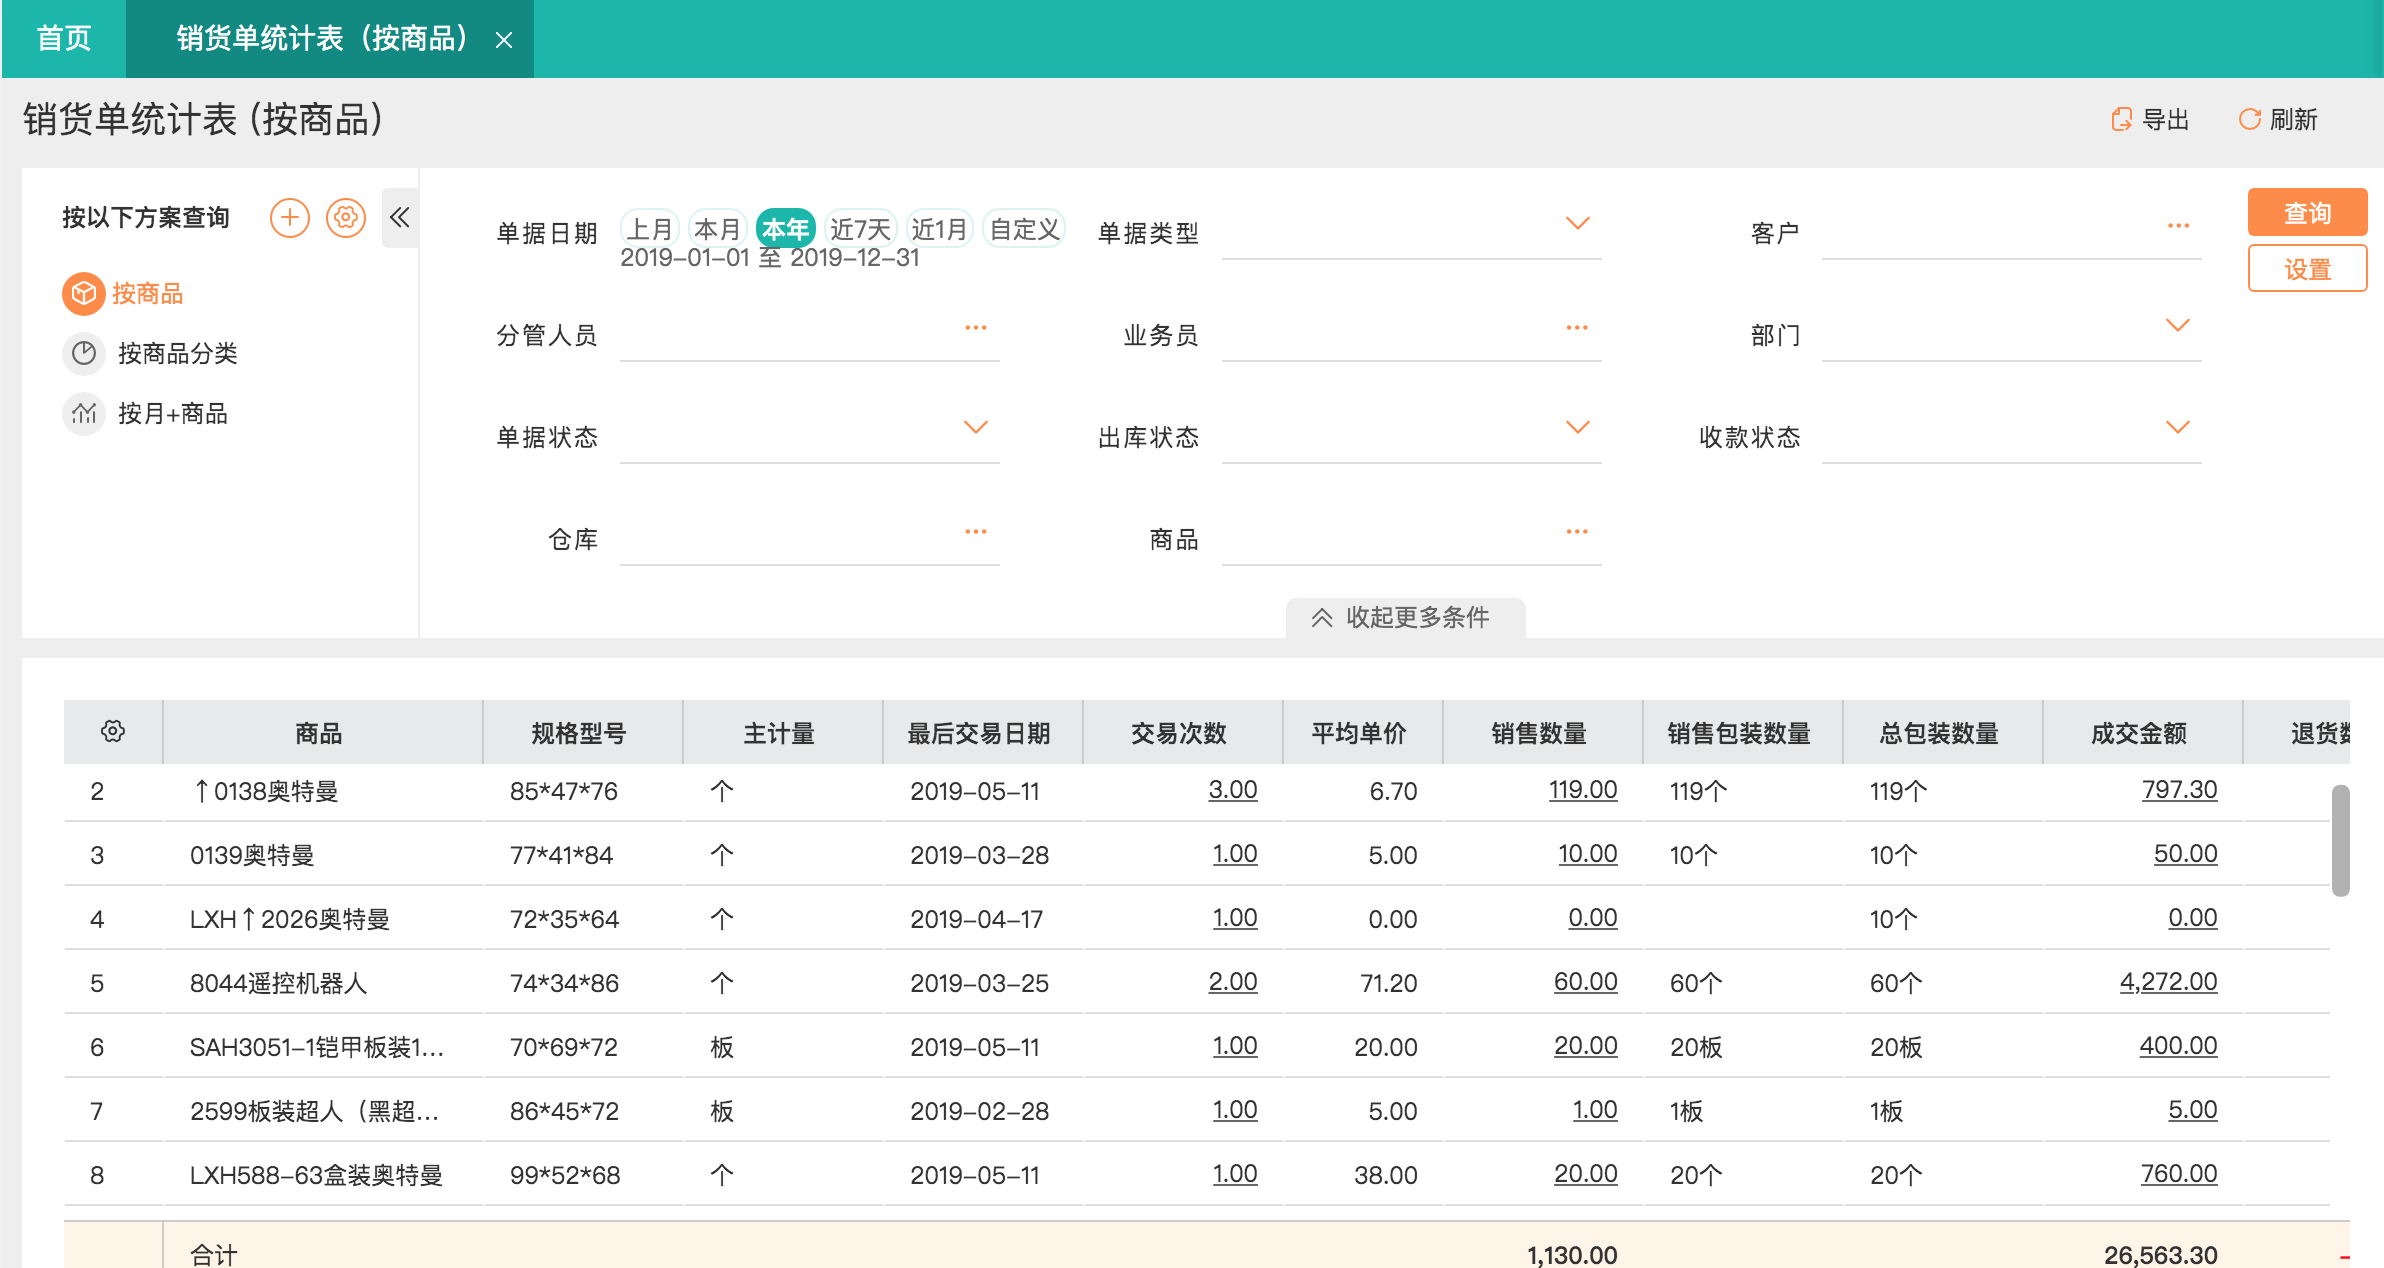Click the collapse panel arrow icon
The height and width of the screenshot is (1268, 2384).
pos(402,219)
